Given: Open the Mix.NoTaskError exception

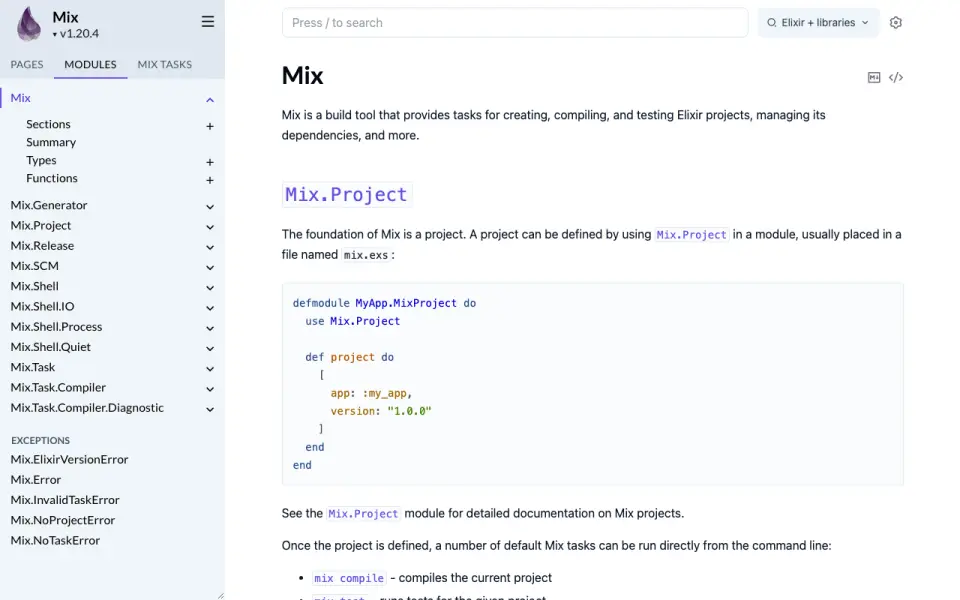Looking at the screenshot, I should (55, 540).
